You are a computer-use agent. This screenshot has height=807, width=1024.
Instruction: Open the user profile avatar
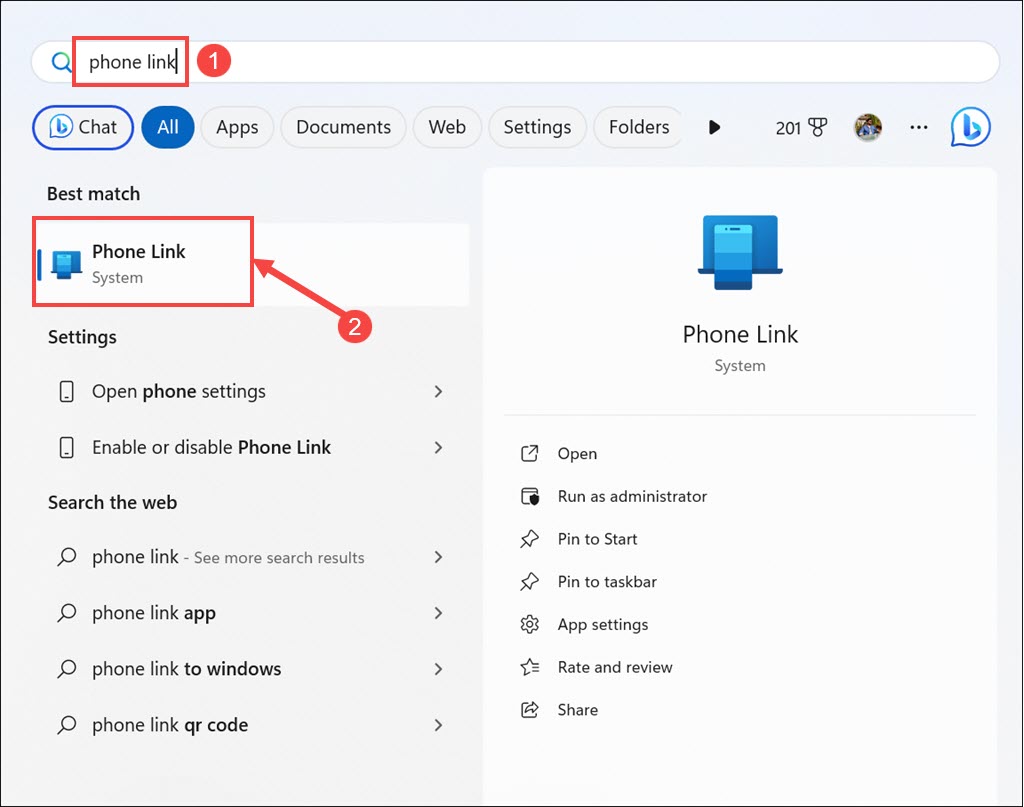(x=868, y=127)
